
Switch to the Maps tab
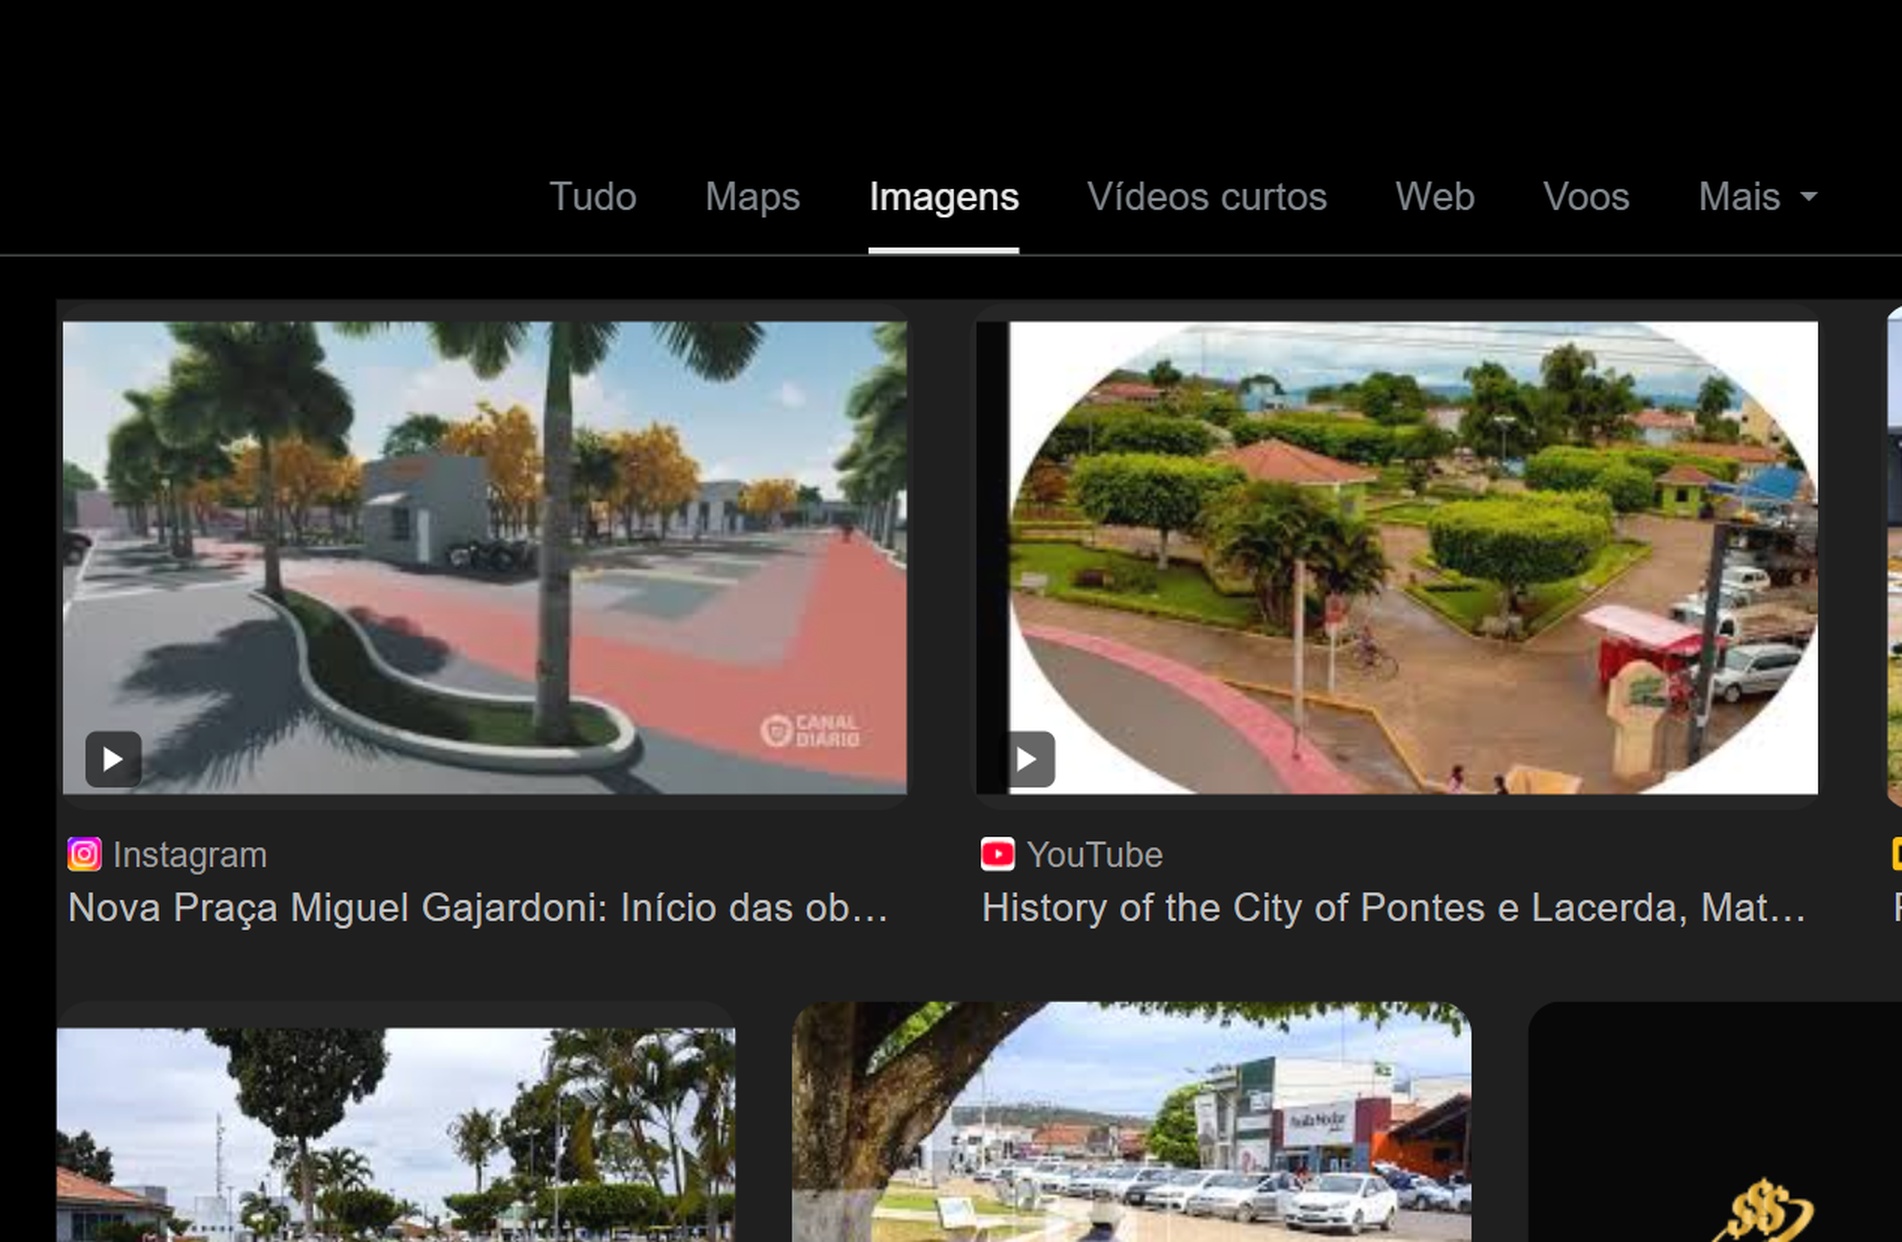752,197
